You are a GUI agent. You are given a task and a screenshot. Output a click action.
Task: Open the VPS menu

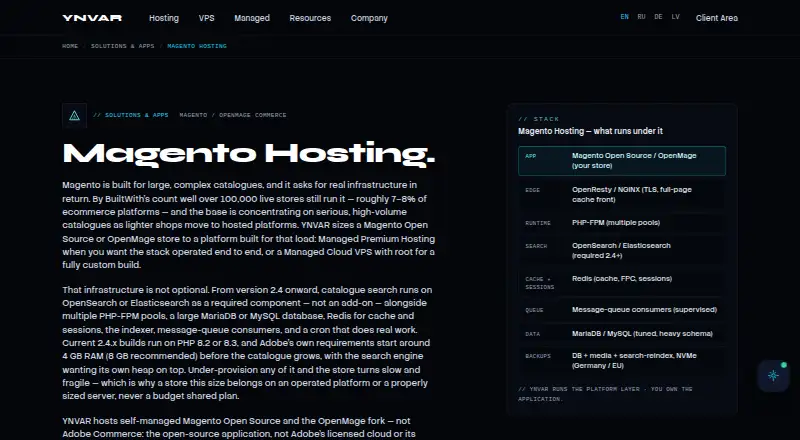[x=207, y=18]
